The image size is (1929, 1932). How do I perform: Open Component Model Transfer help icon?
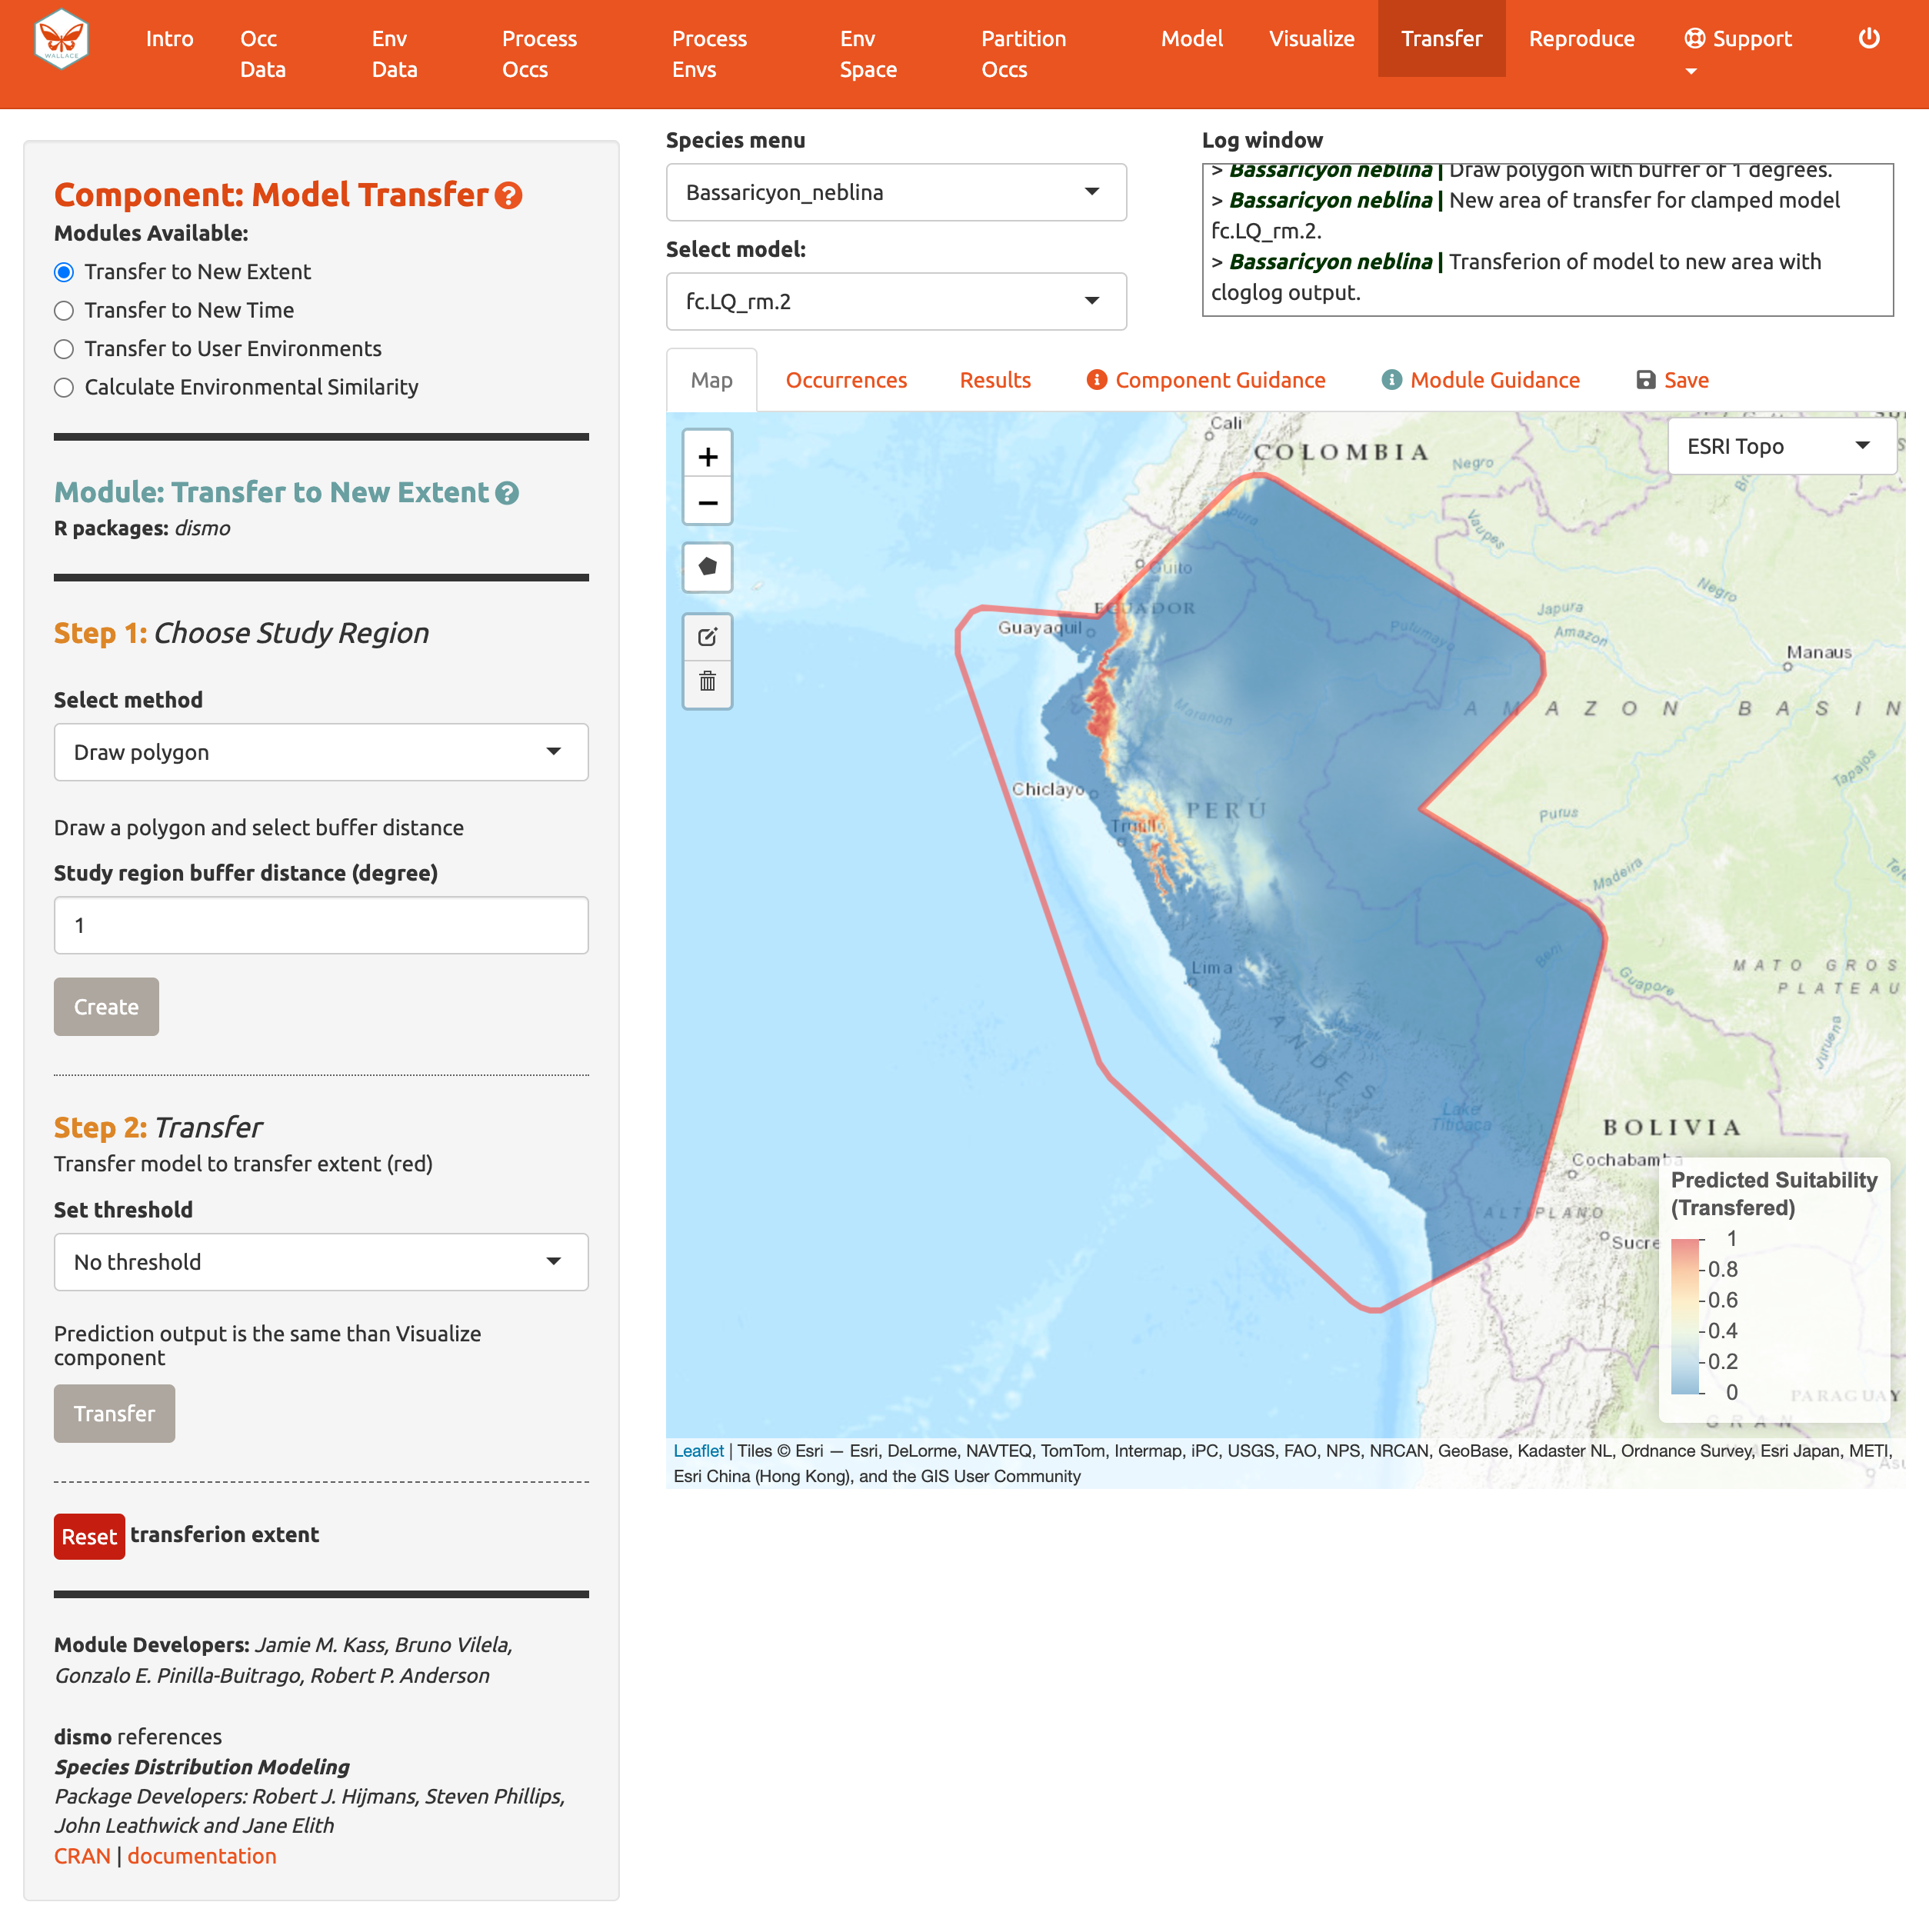(509, 196)
